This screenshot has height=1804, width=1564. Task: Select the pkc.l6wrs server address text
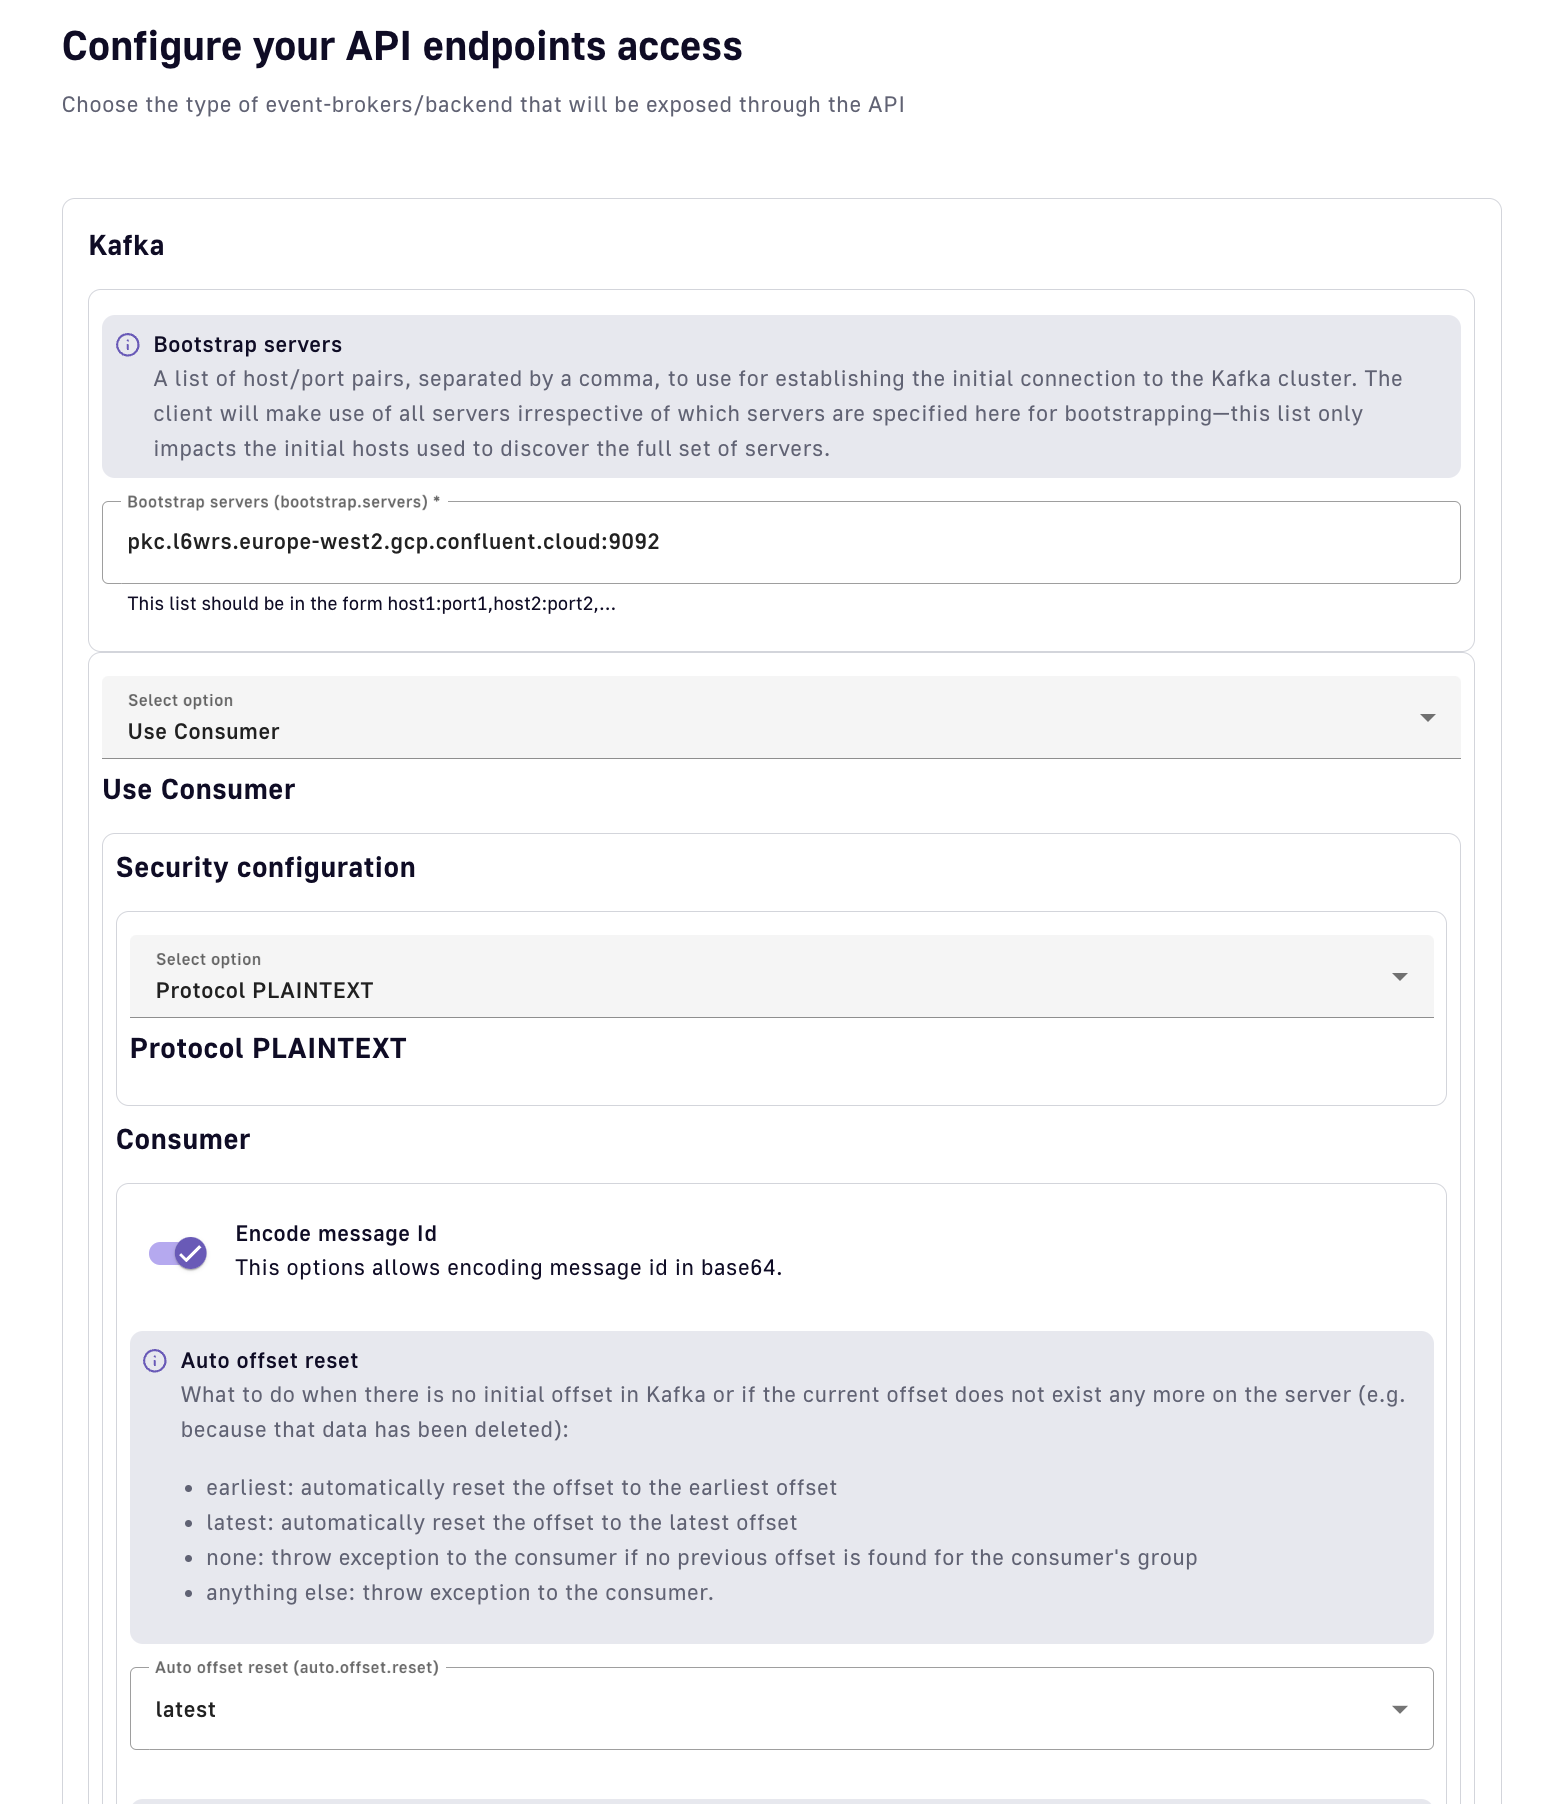point(393,542)
